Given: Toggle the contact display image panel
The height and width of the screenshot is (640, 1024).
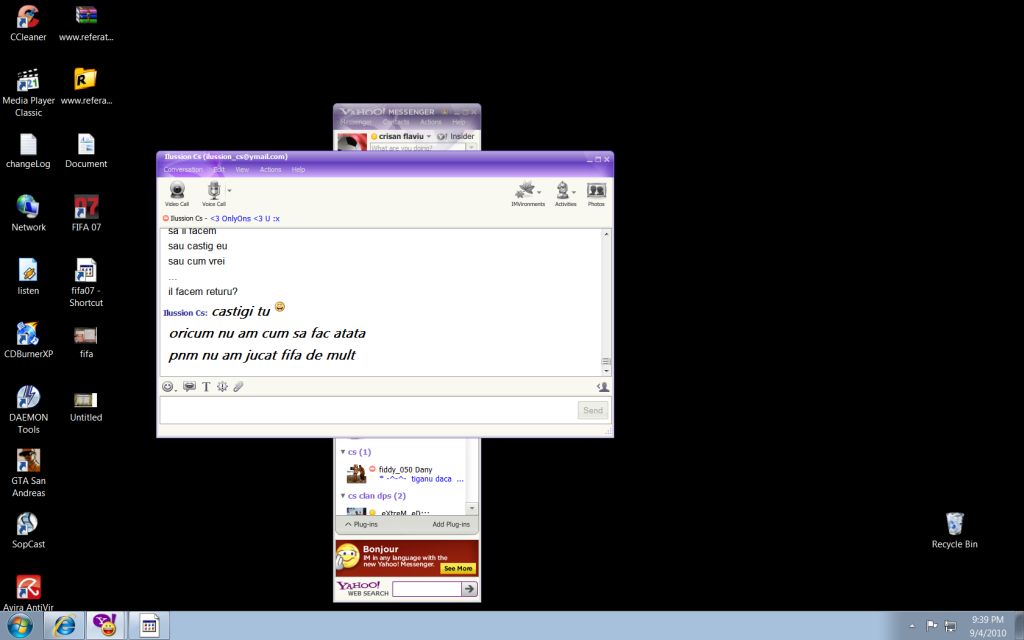Looking at the screenshot, I should coord(603,386).
